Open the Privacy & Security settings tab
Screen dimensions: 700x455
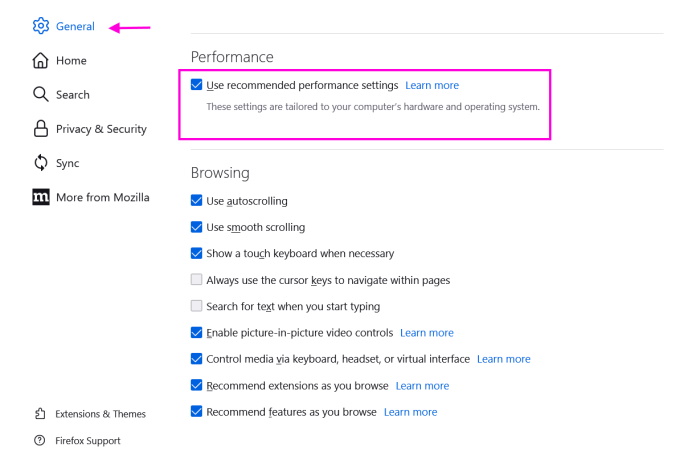(100, 128)
